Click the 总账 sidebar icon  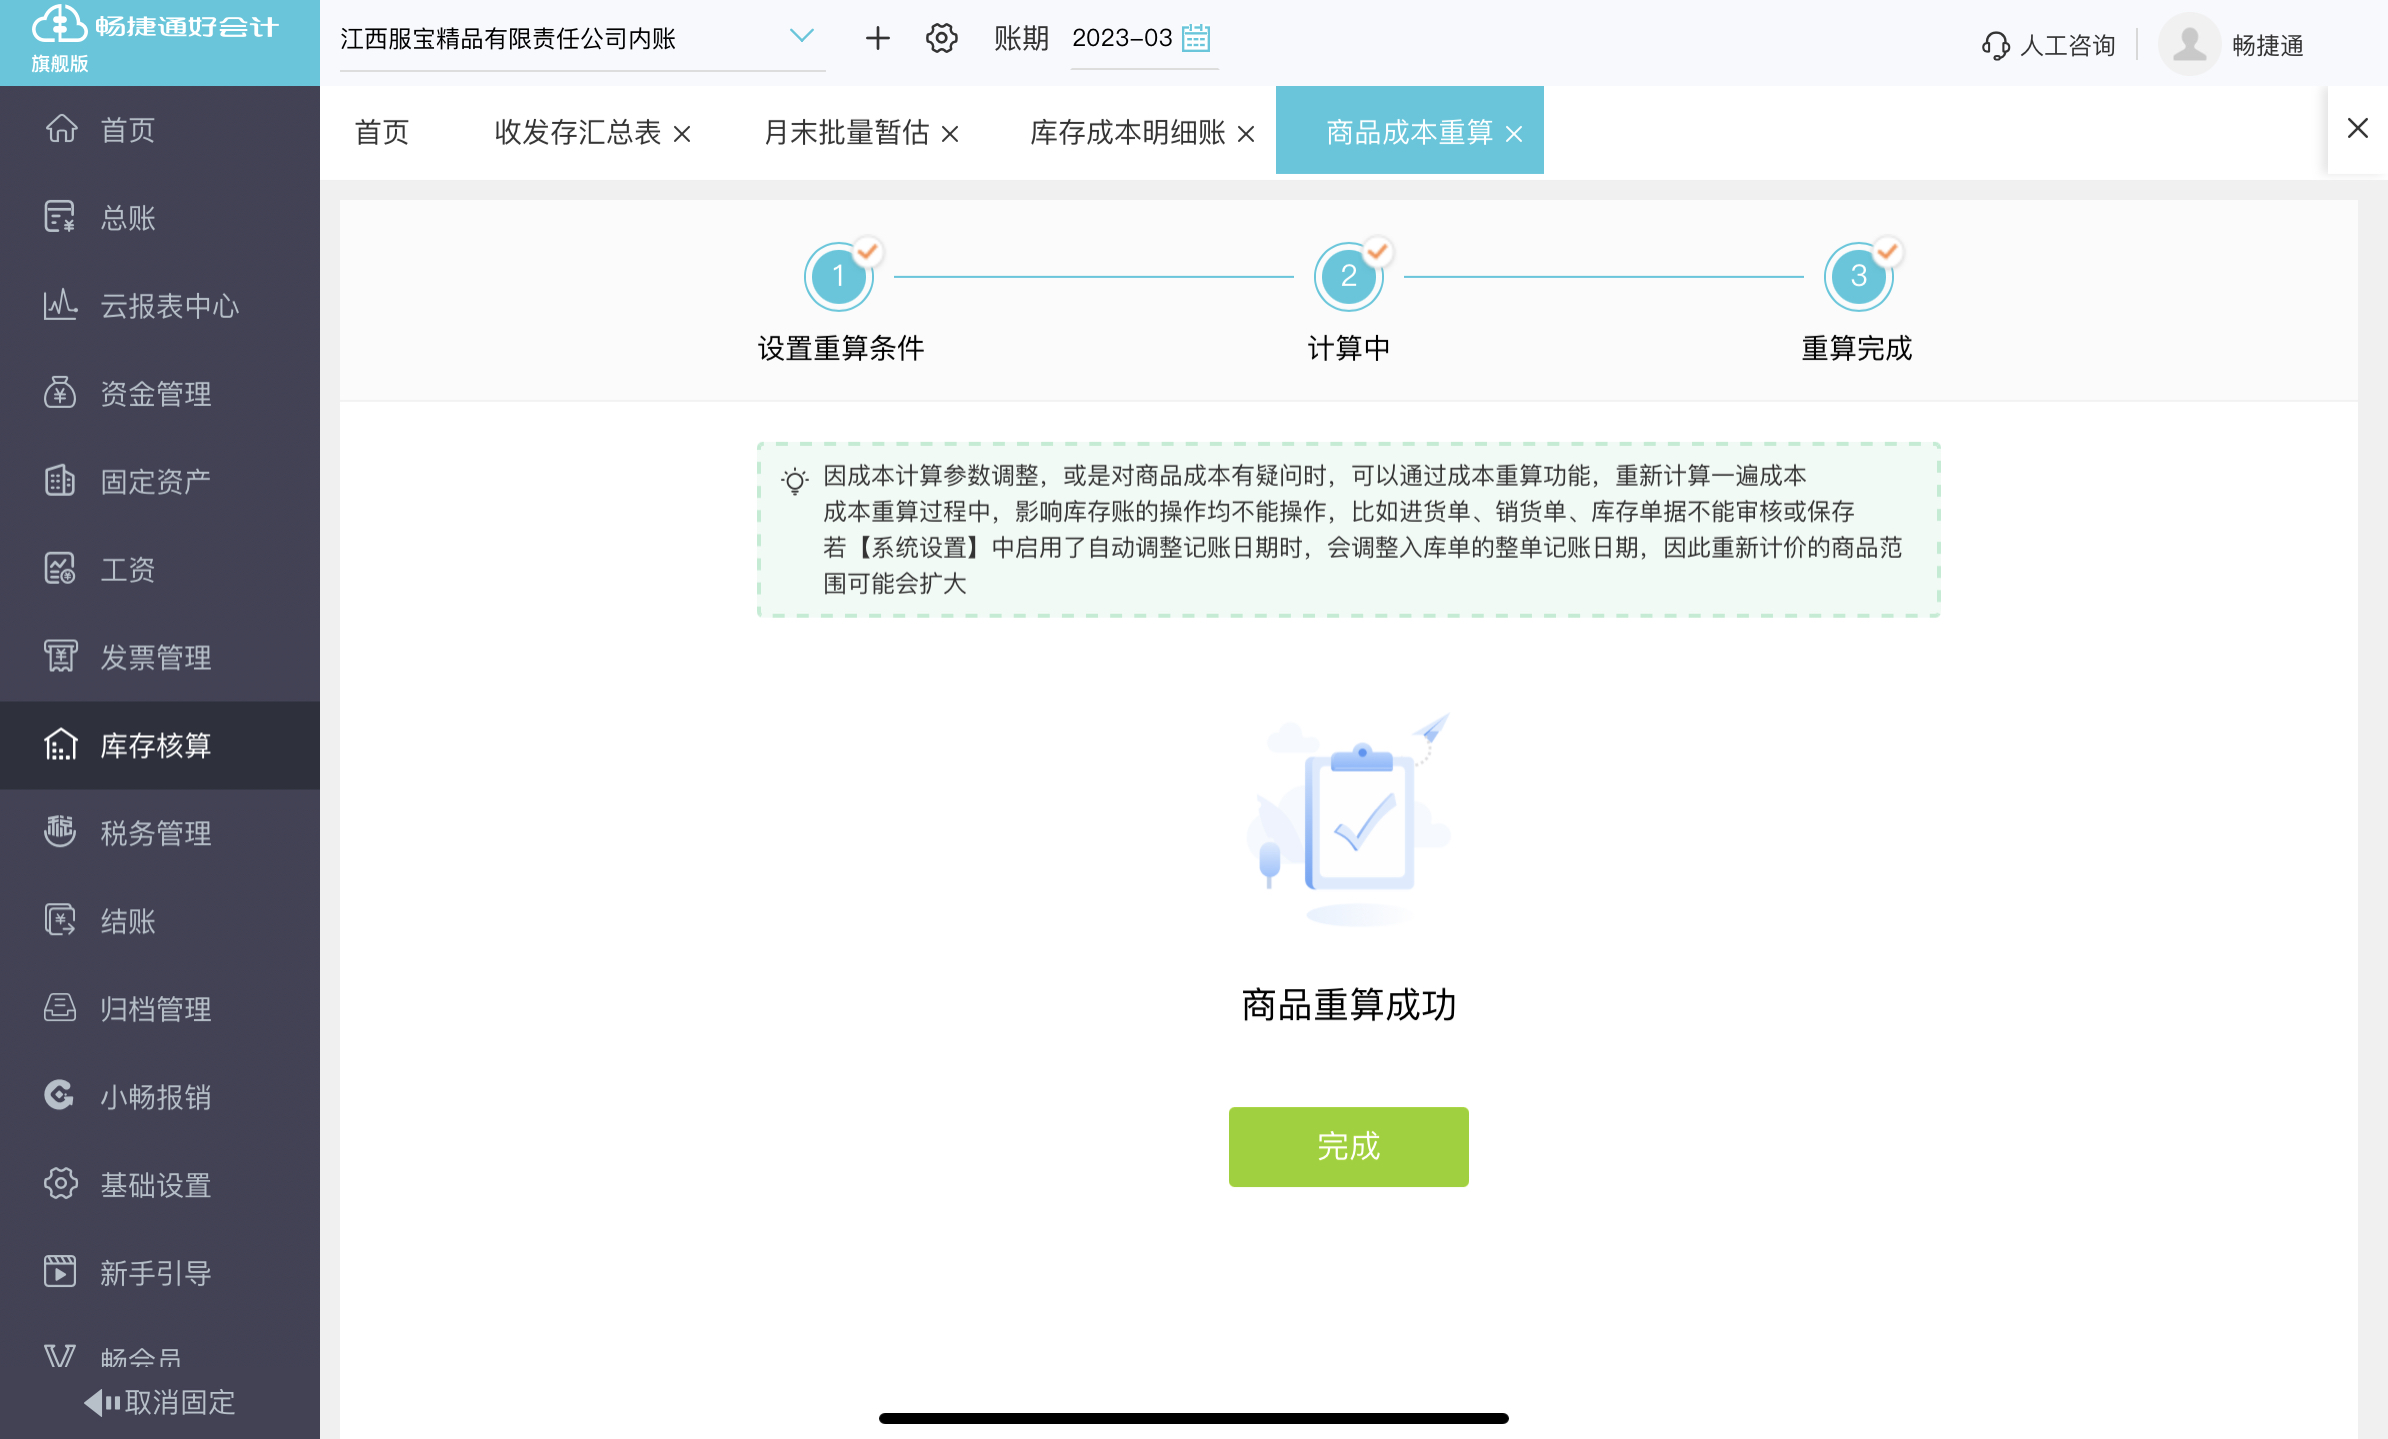(x=60, y=217)
